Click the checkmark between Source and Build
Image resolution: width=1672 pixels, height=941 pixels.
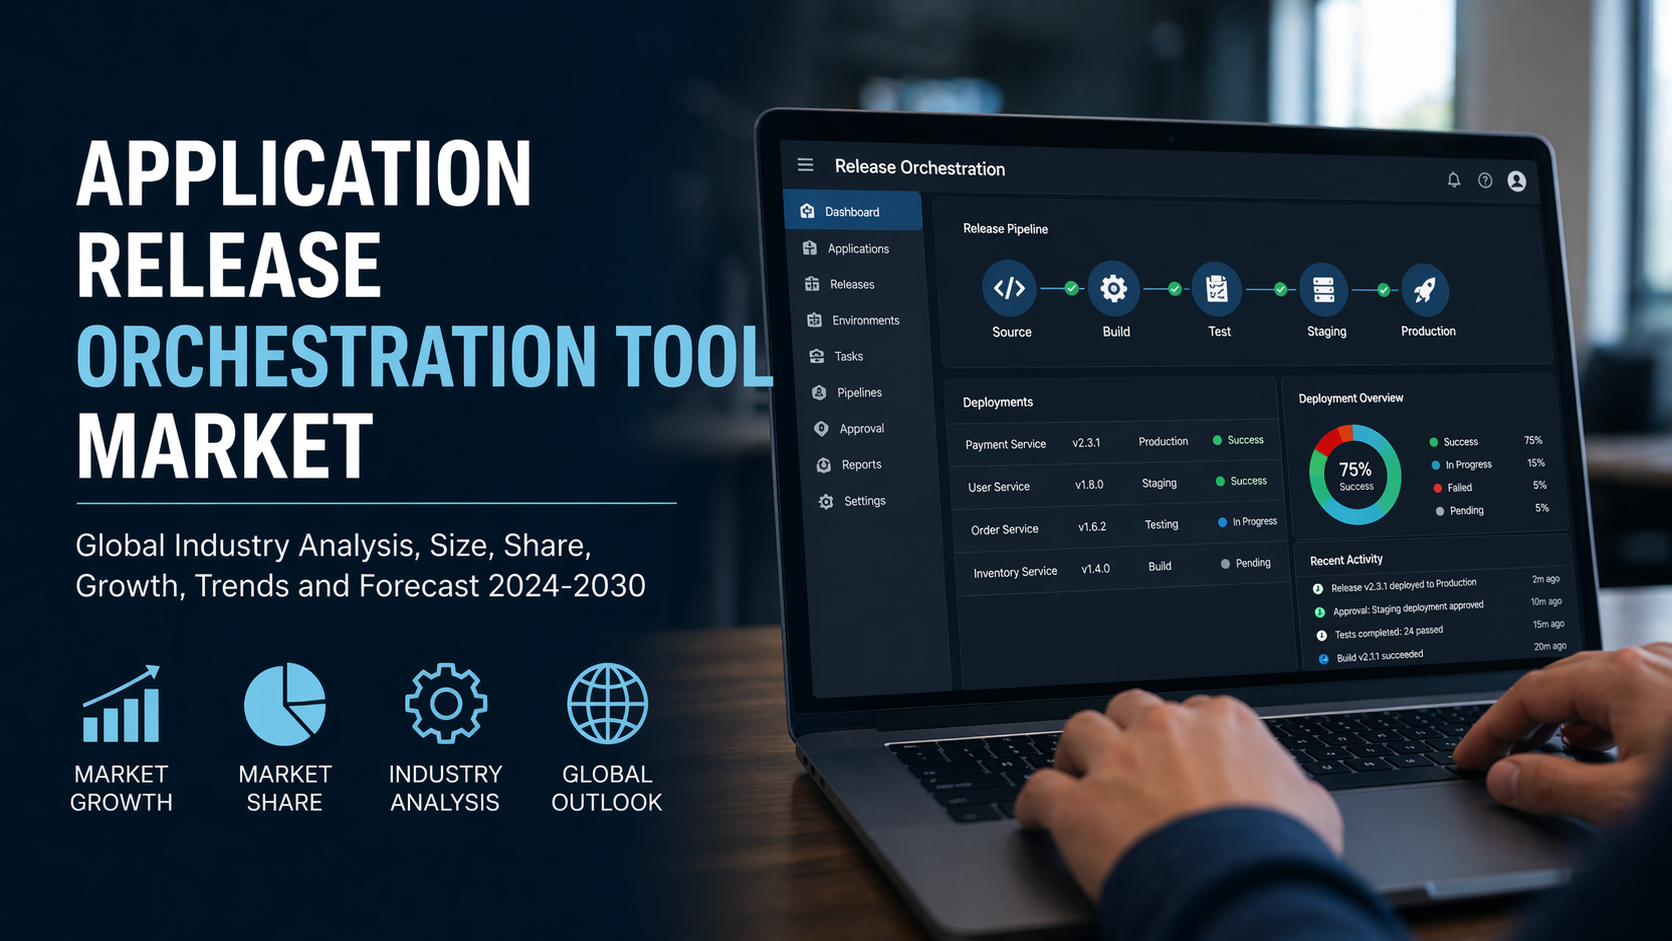point(1071,288)
